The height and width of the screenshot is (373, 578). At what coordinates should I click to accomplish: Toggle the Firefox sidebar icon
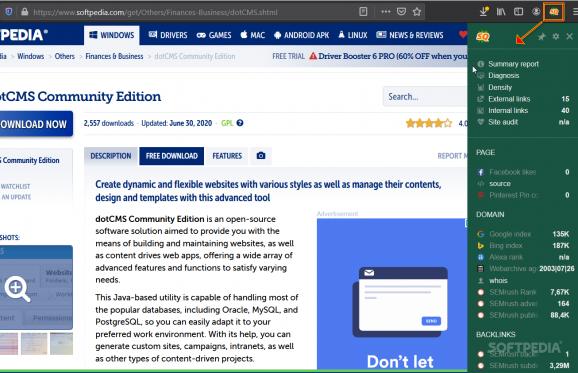[x=518, y=12]
